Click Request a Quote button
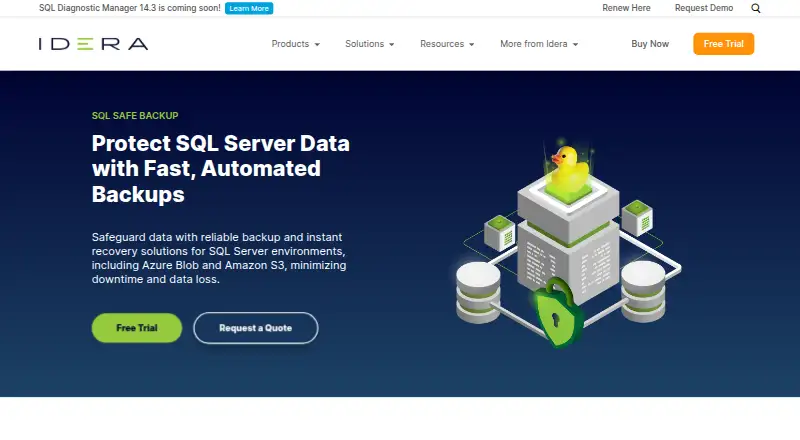Screen dimensions: 800x440 pyautogui.click(x=256, y=328)
